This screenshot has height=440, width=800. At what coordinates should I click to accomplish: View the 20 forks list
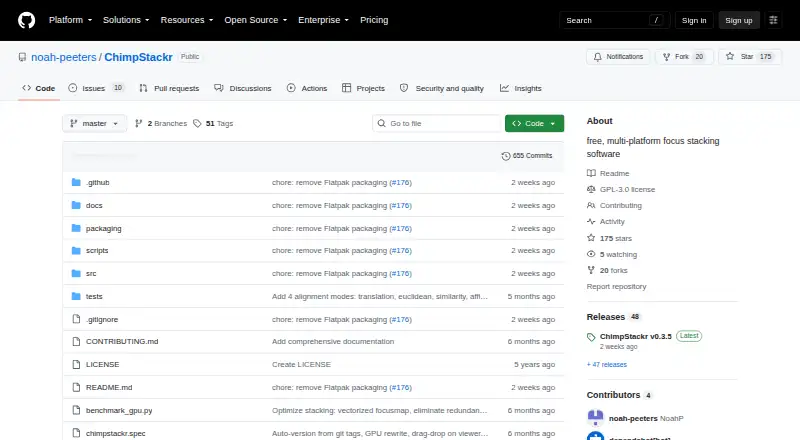pyautogui.click(x=607, y=271)
